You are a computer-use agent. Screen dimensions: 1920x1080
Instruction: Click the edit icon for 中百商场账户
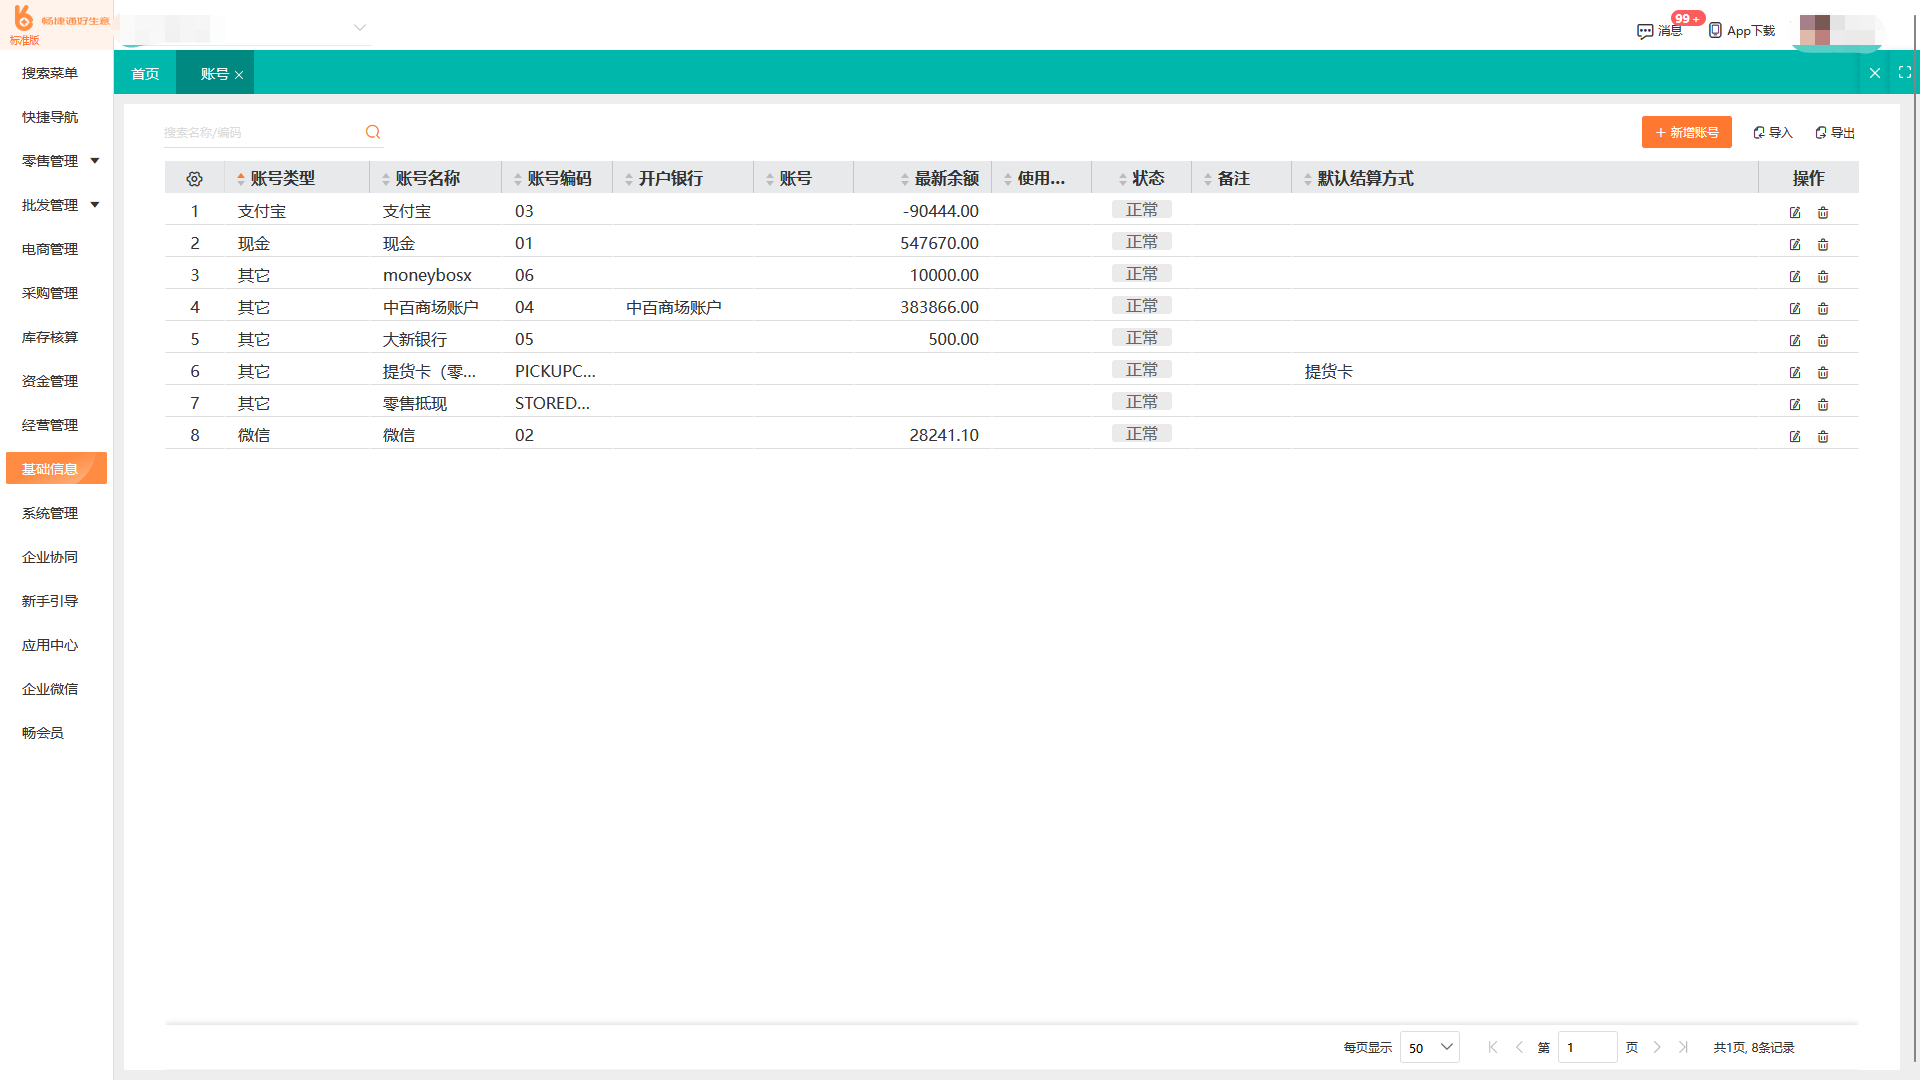click(1795, 306)
